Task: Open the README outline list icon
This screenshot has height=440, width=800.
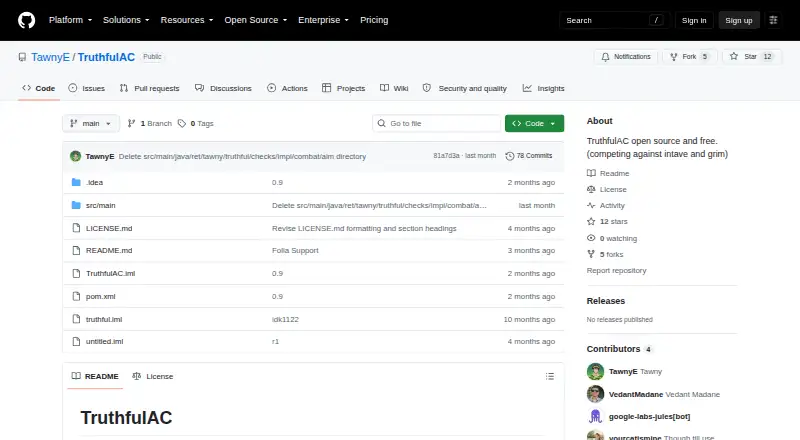Action: point(549,376)
